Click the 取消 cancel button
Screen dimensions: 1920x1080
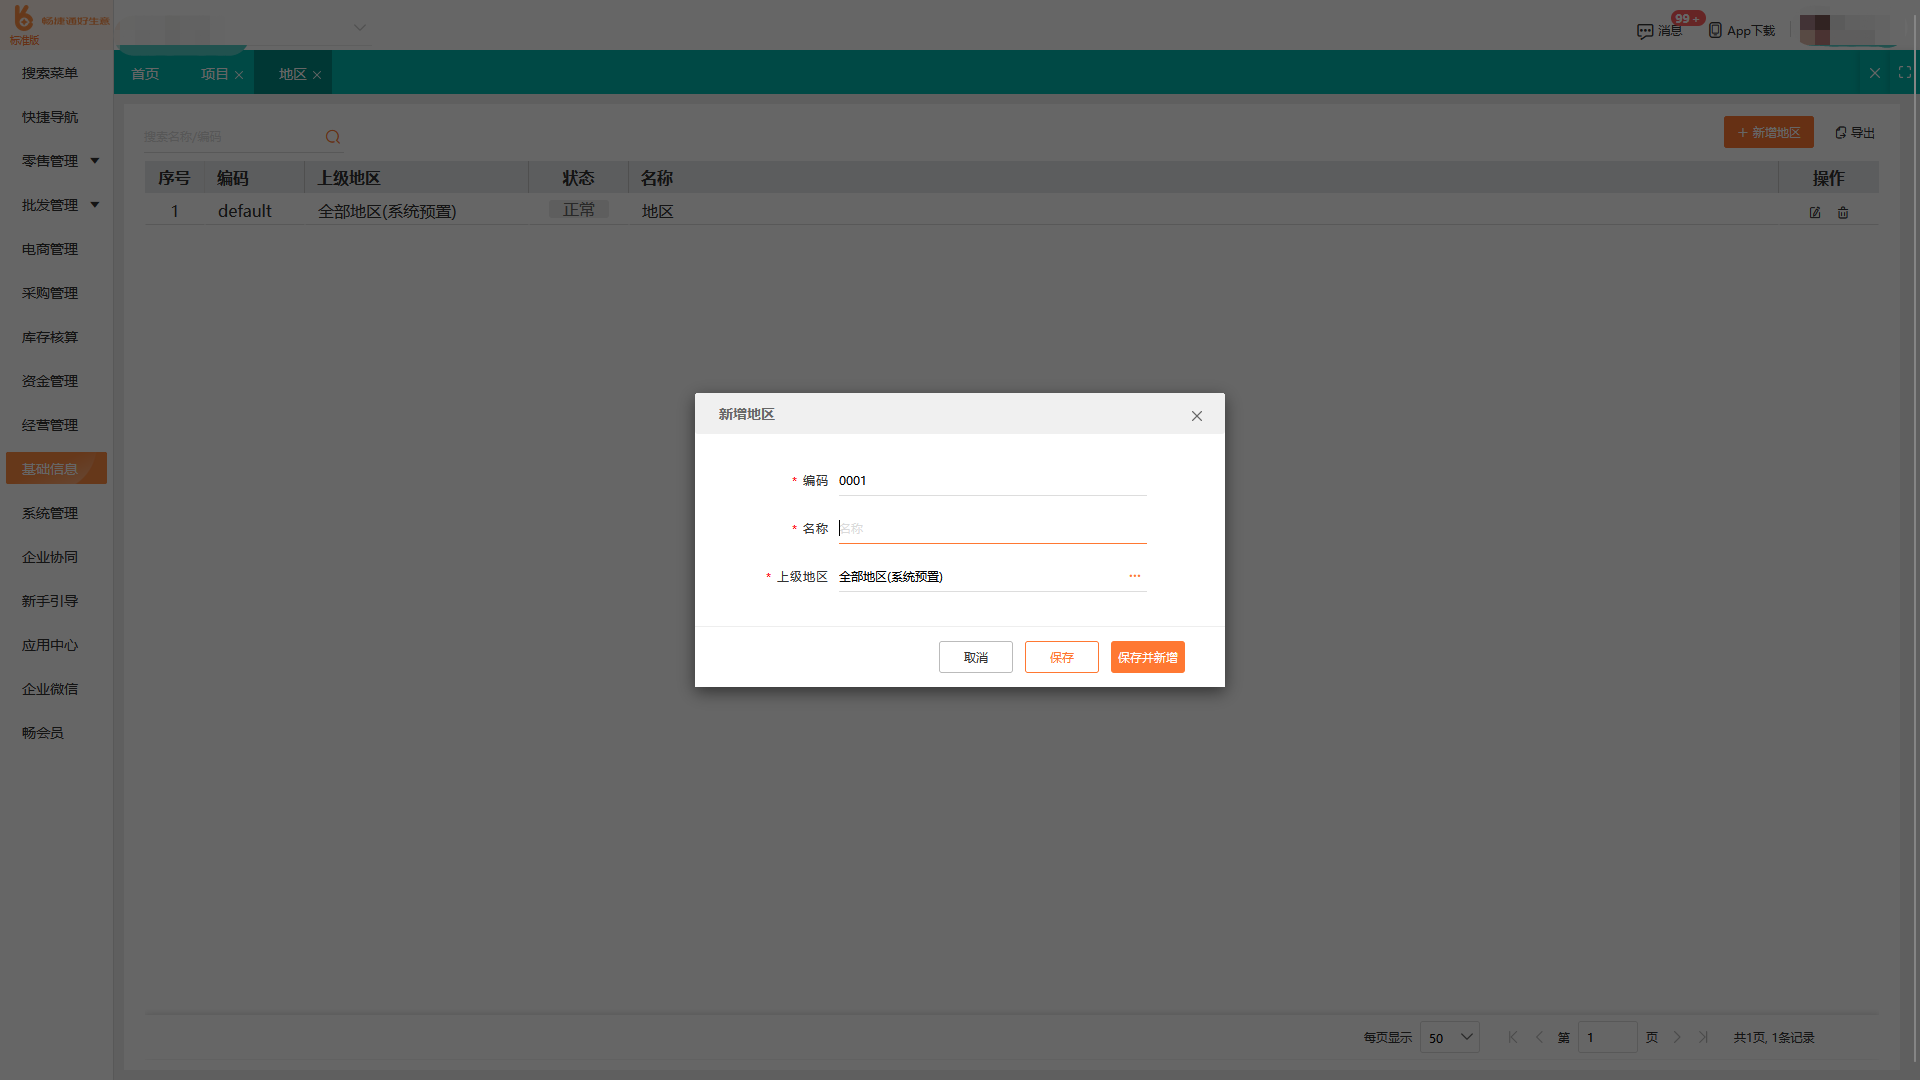[976, 657]
